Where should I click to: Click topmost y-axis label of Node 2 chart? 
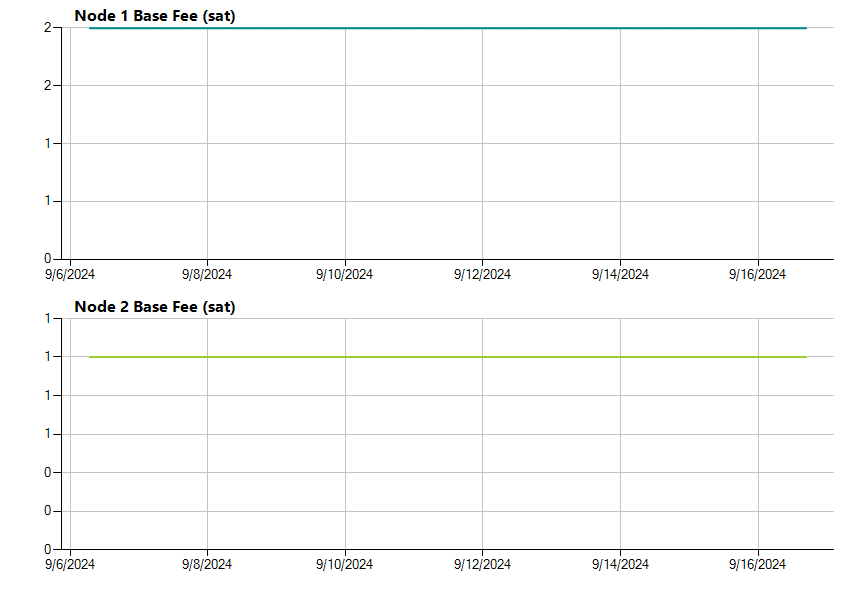(x=47, y=319)
